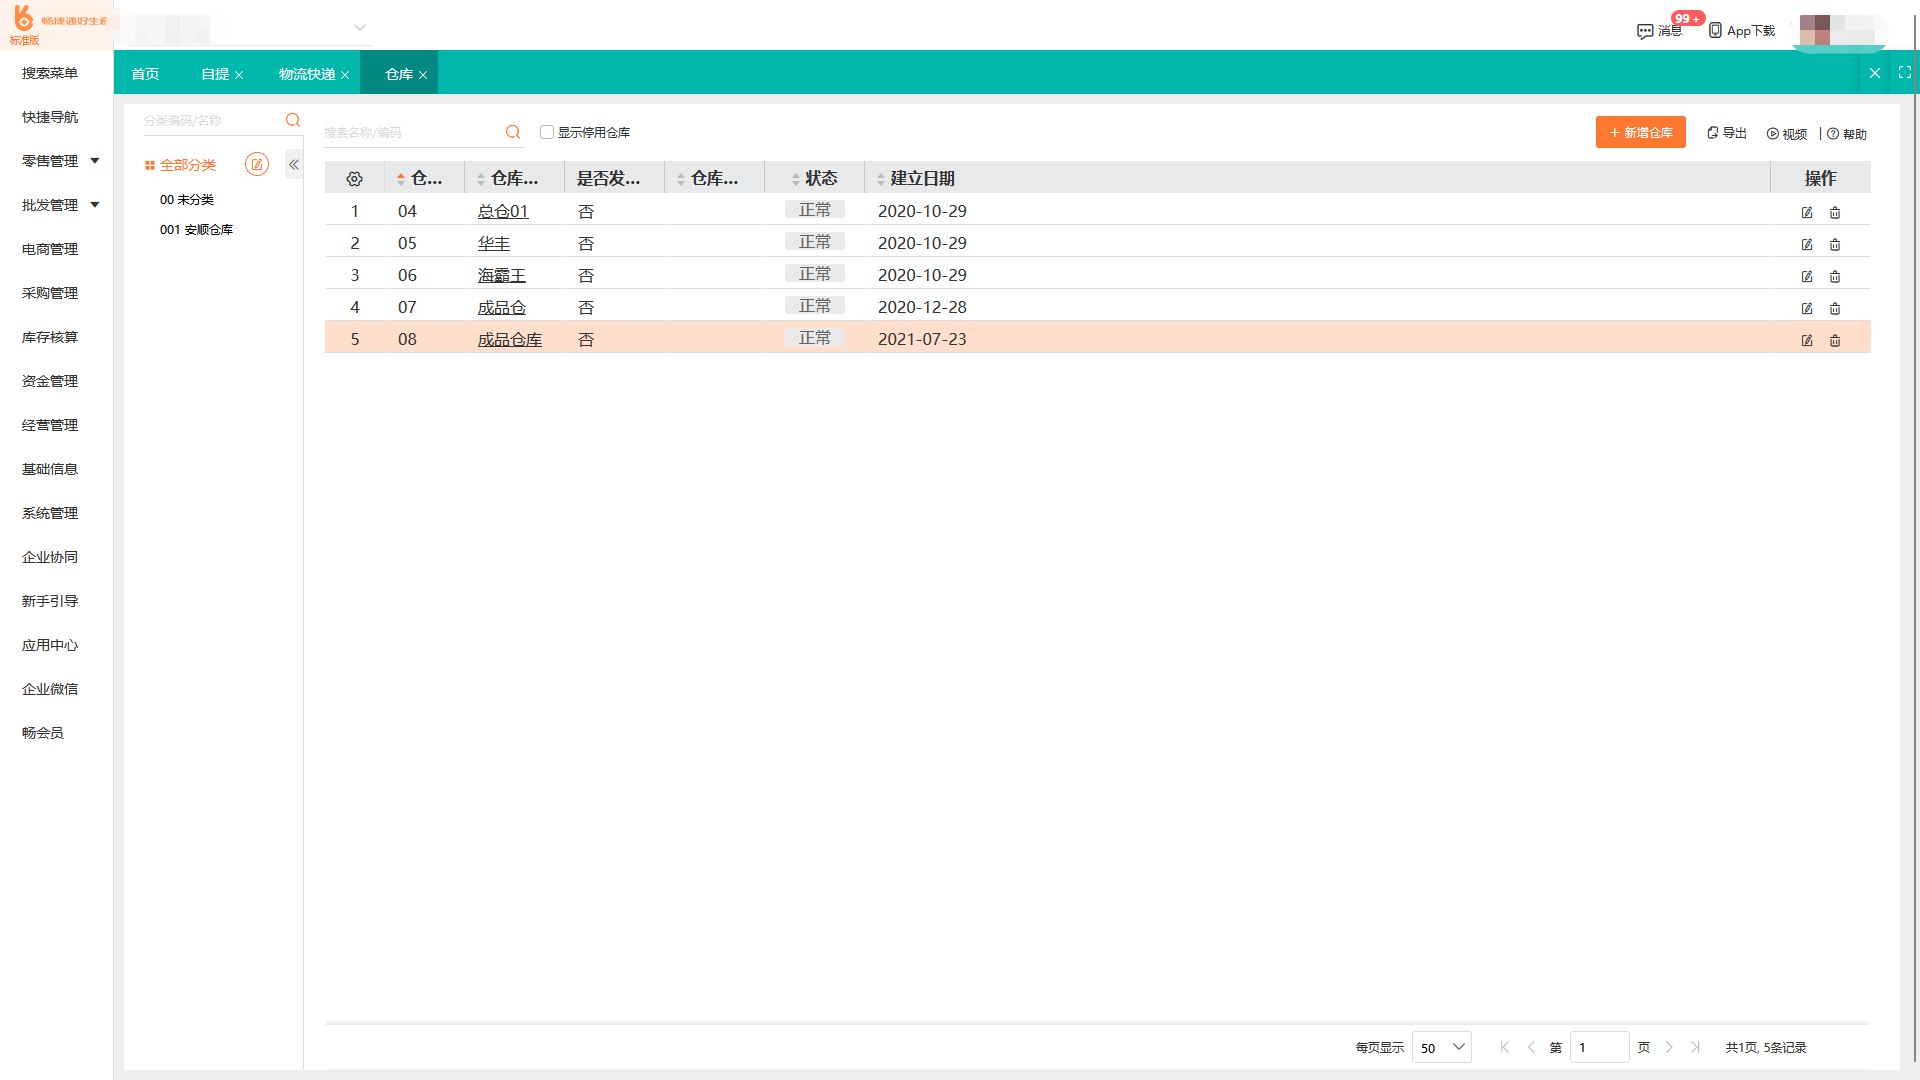Click the edit icon for 总仓01

(x=1805, y=211)
